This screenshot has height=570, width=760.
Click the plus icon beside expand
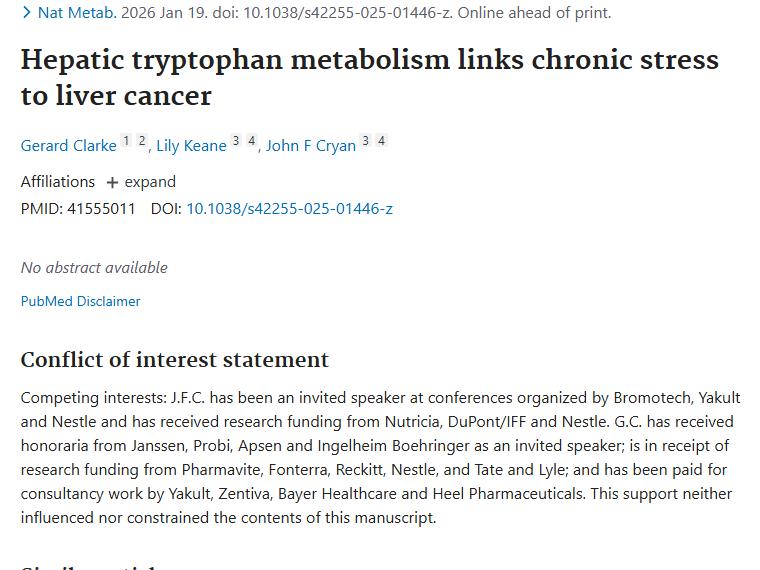point(112,183)
